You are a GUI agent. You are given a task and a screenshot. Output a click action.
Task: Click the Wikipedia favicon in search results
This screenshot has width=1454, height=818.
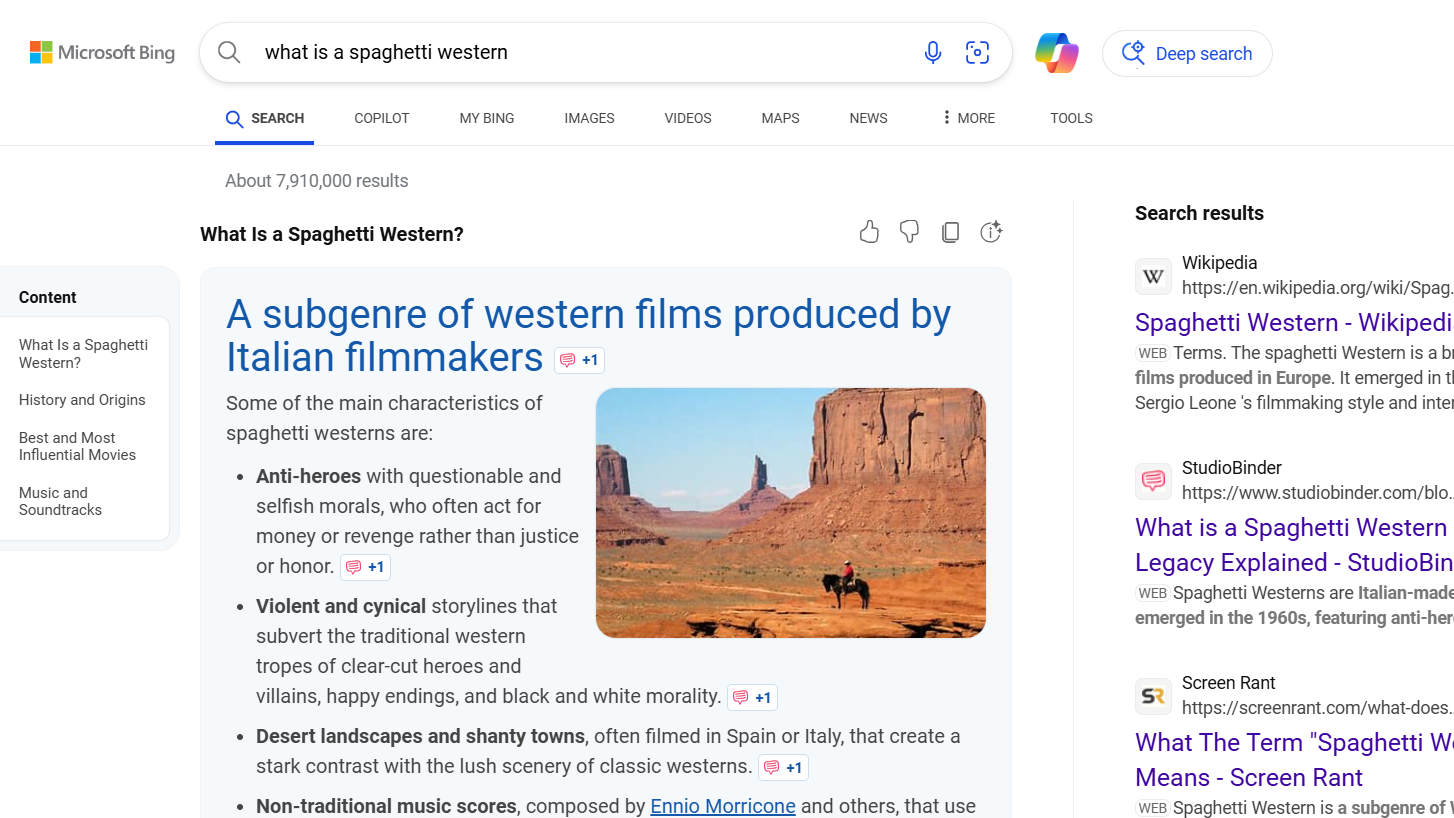pos(1153,276)
